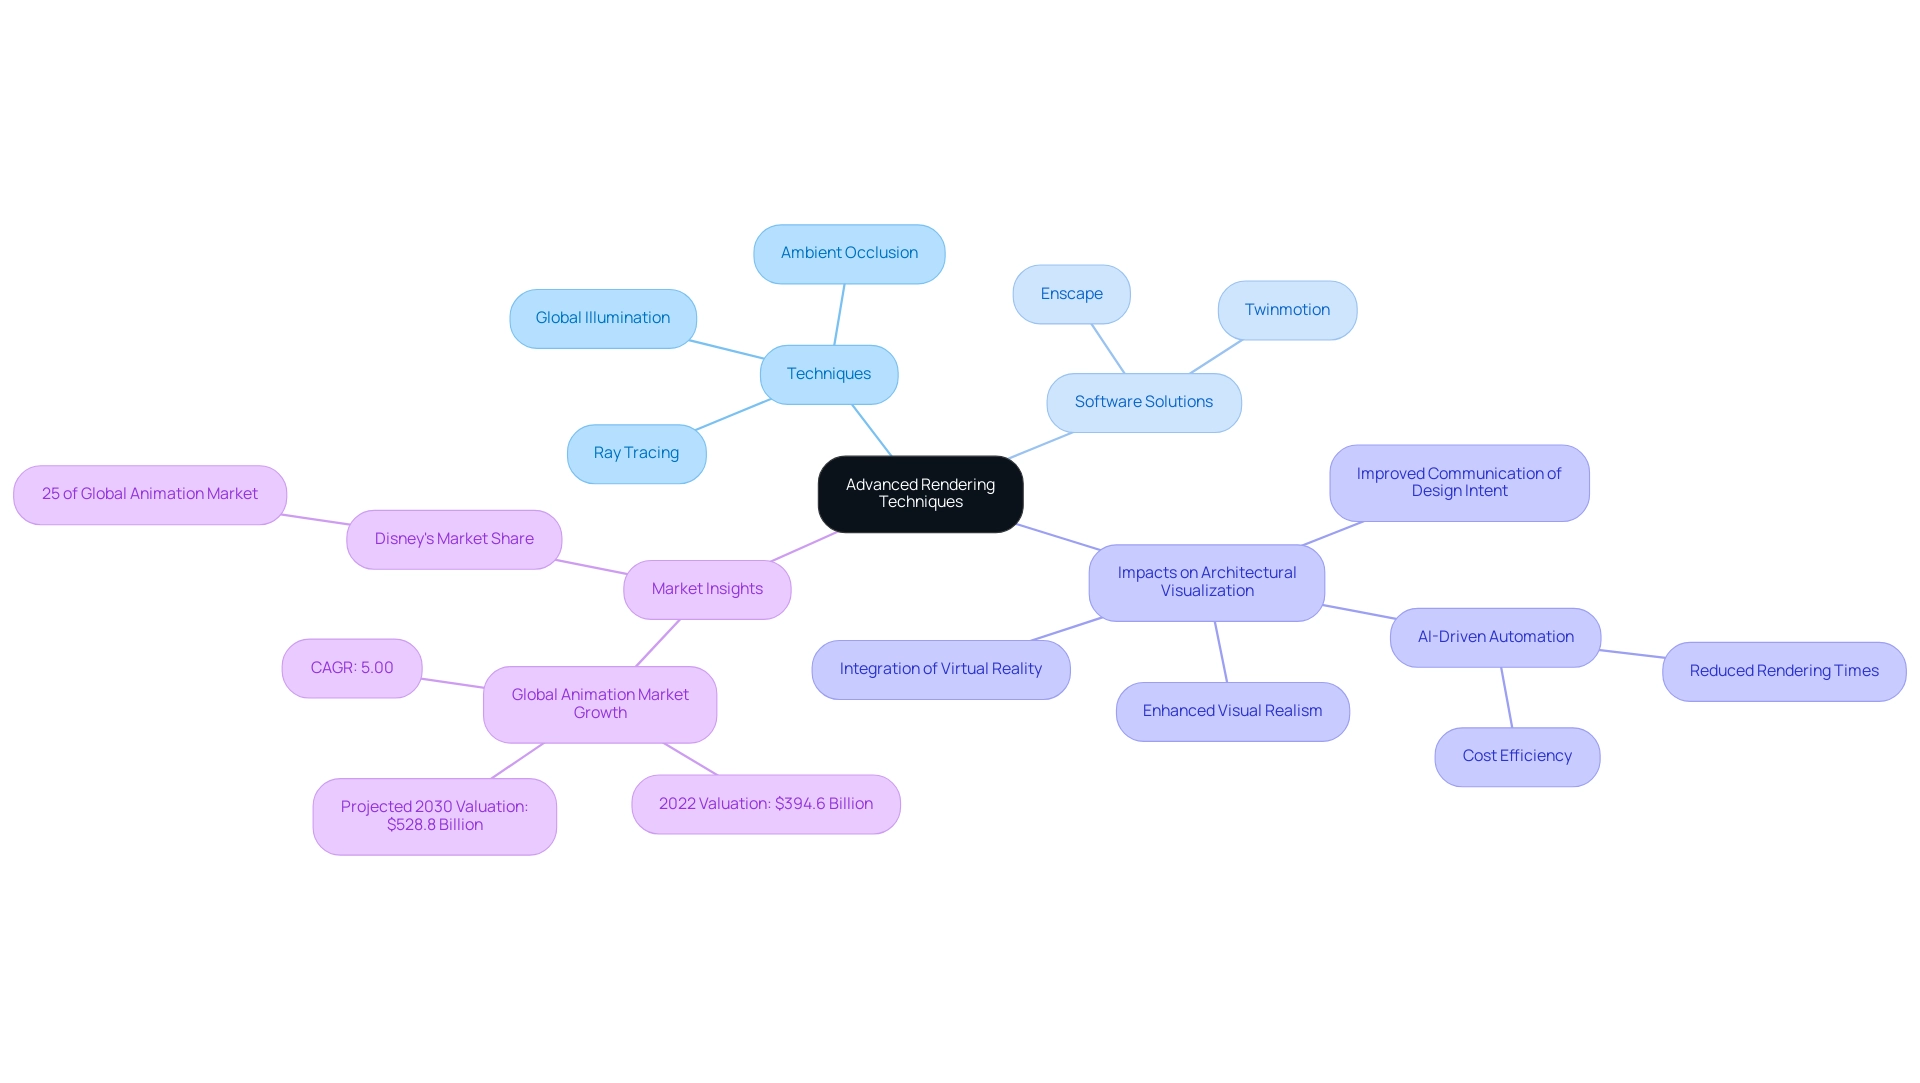This screenshot has height=1083, width=1920.
Task: Select the Software Solutions branch node
Action: click(1143, 401)
